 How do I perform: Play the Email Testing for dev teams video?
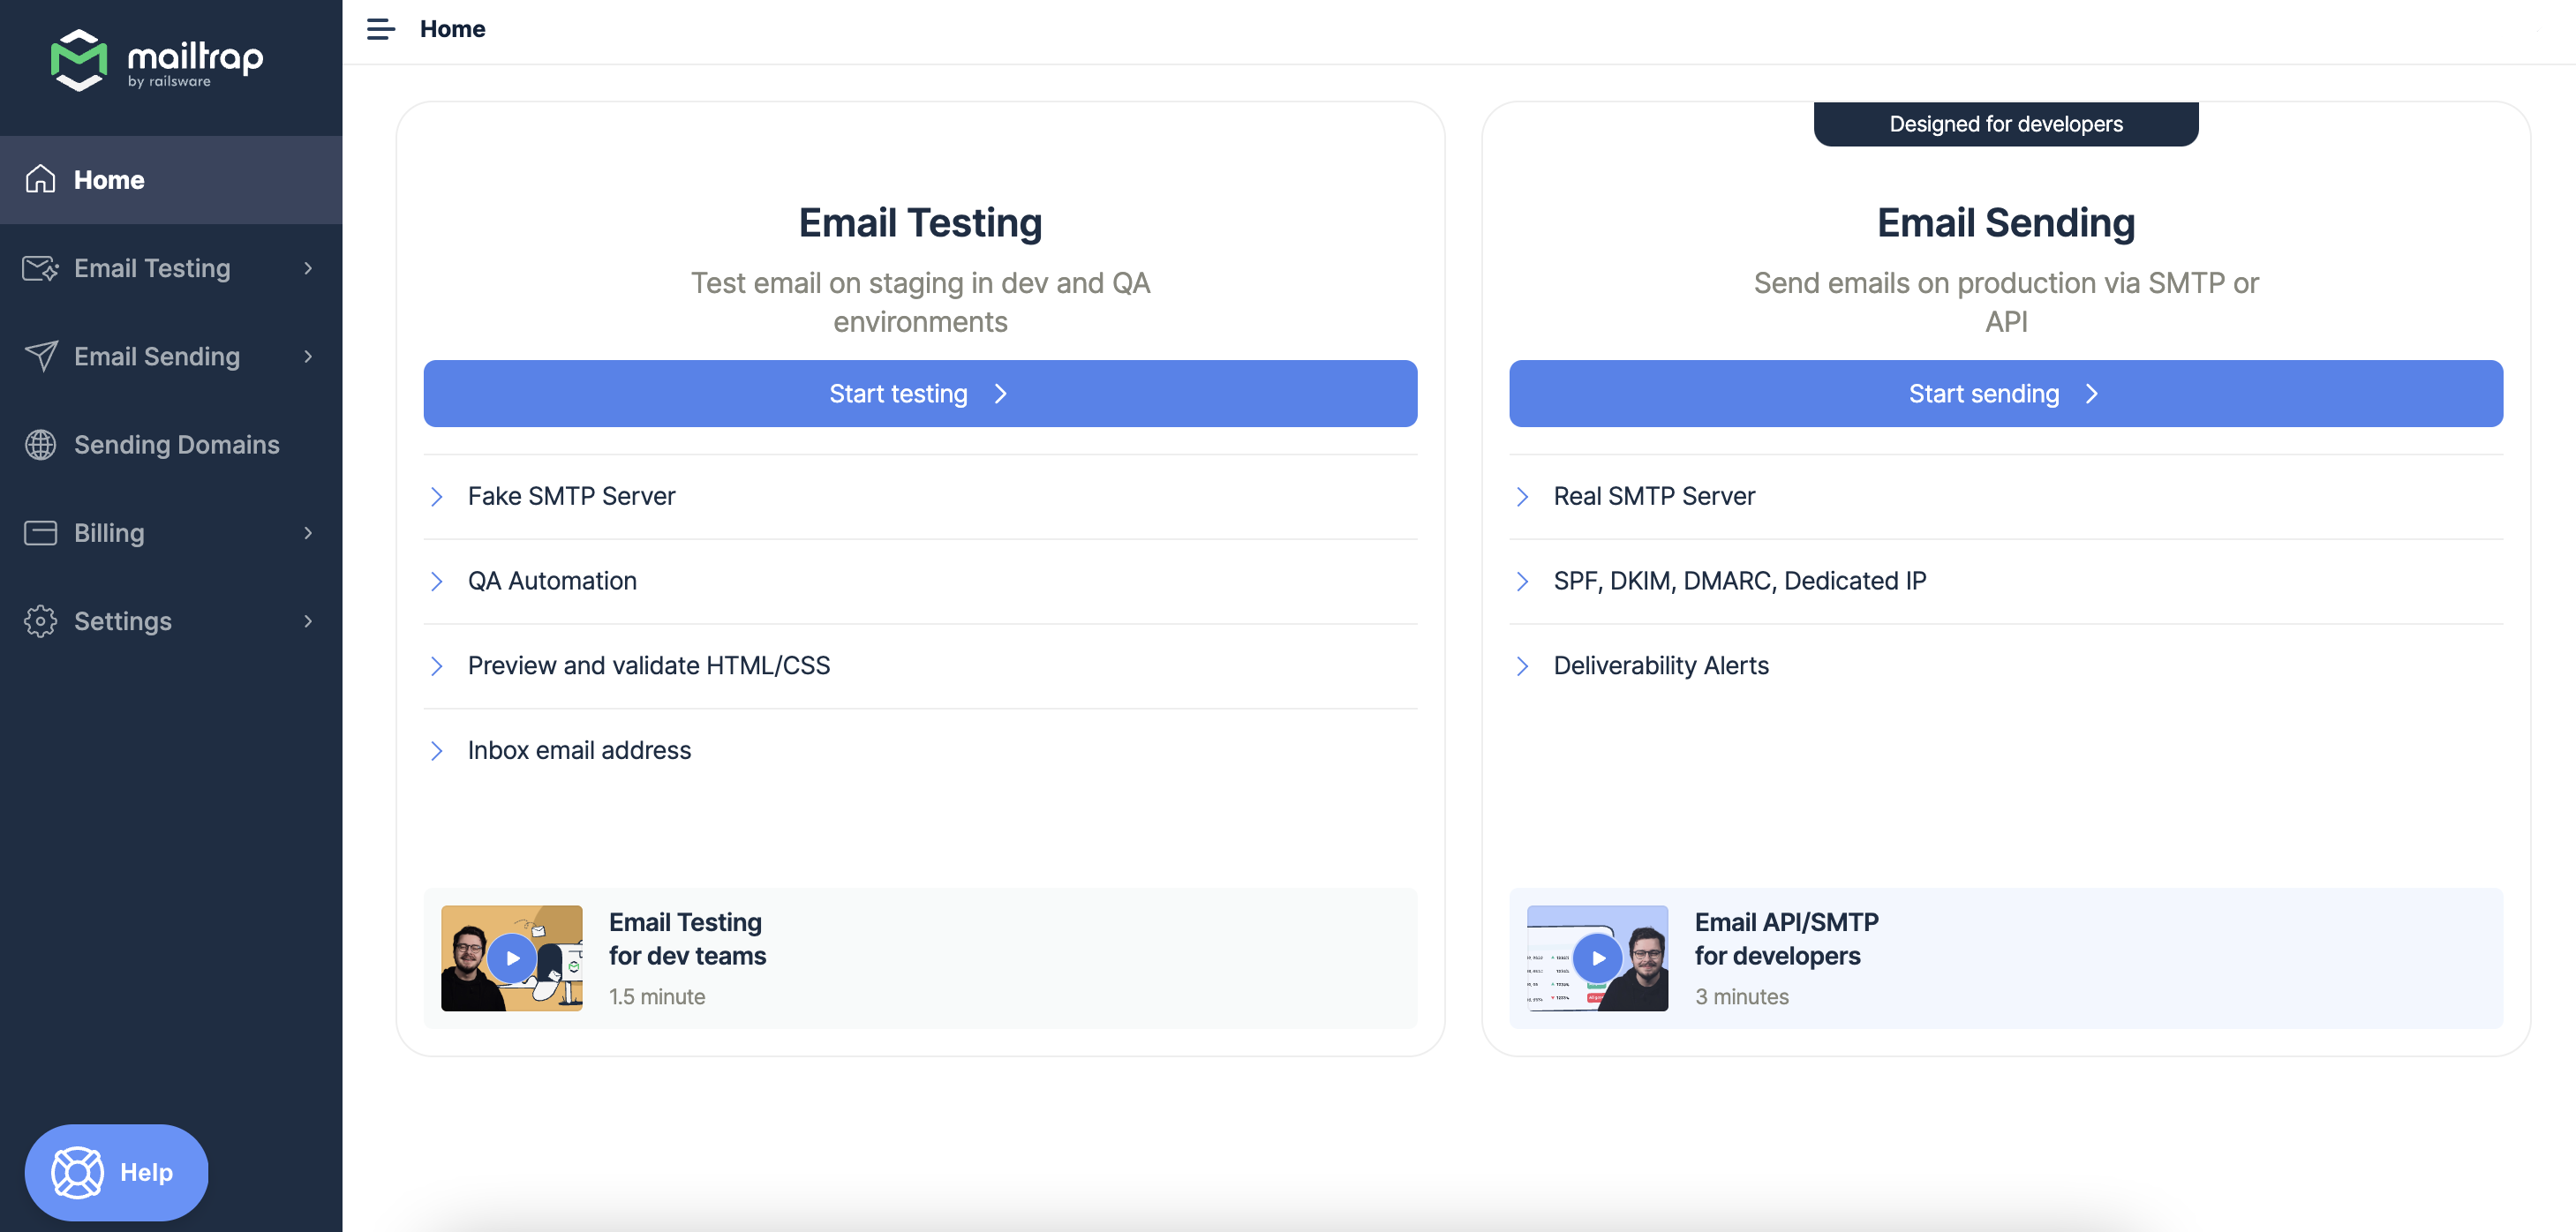[x=511, y=956]
